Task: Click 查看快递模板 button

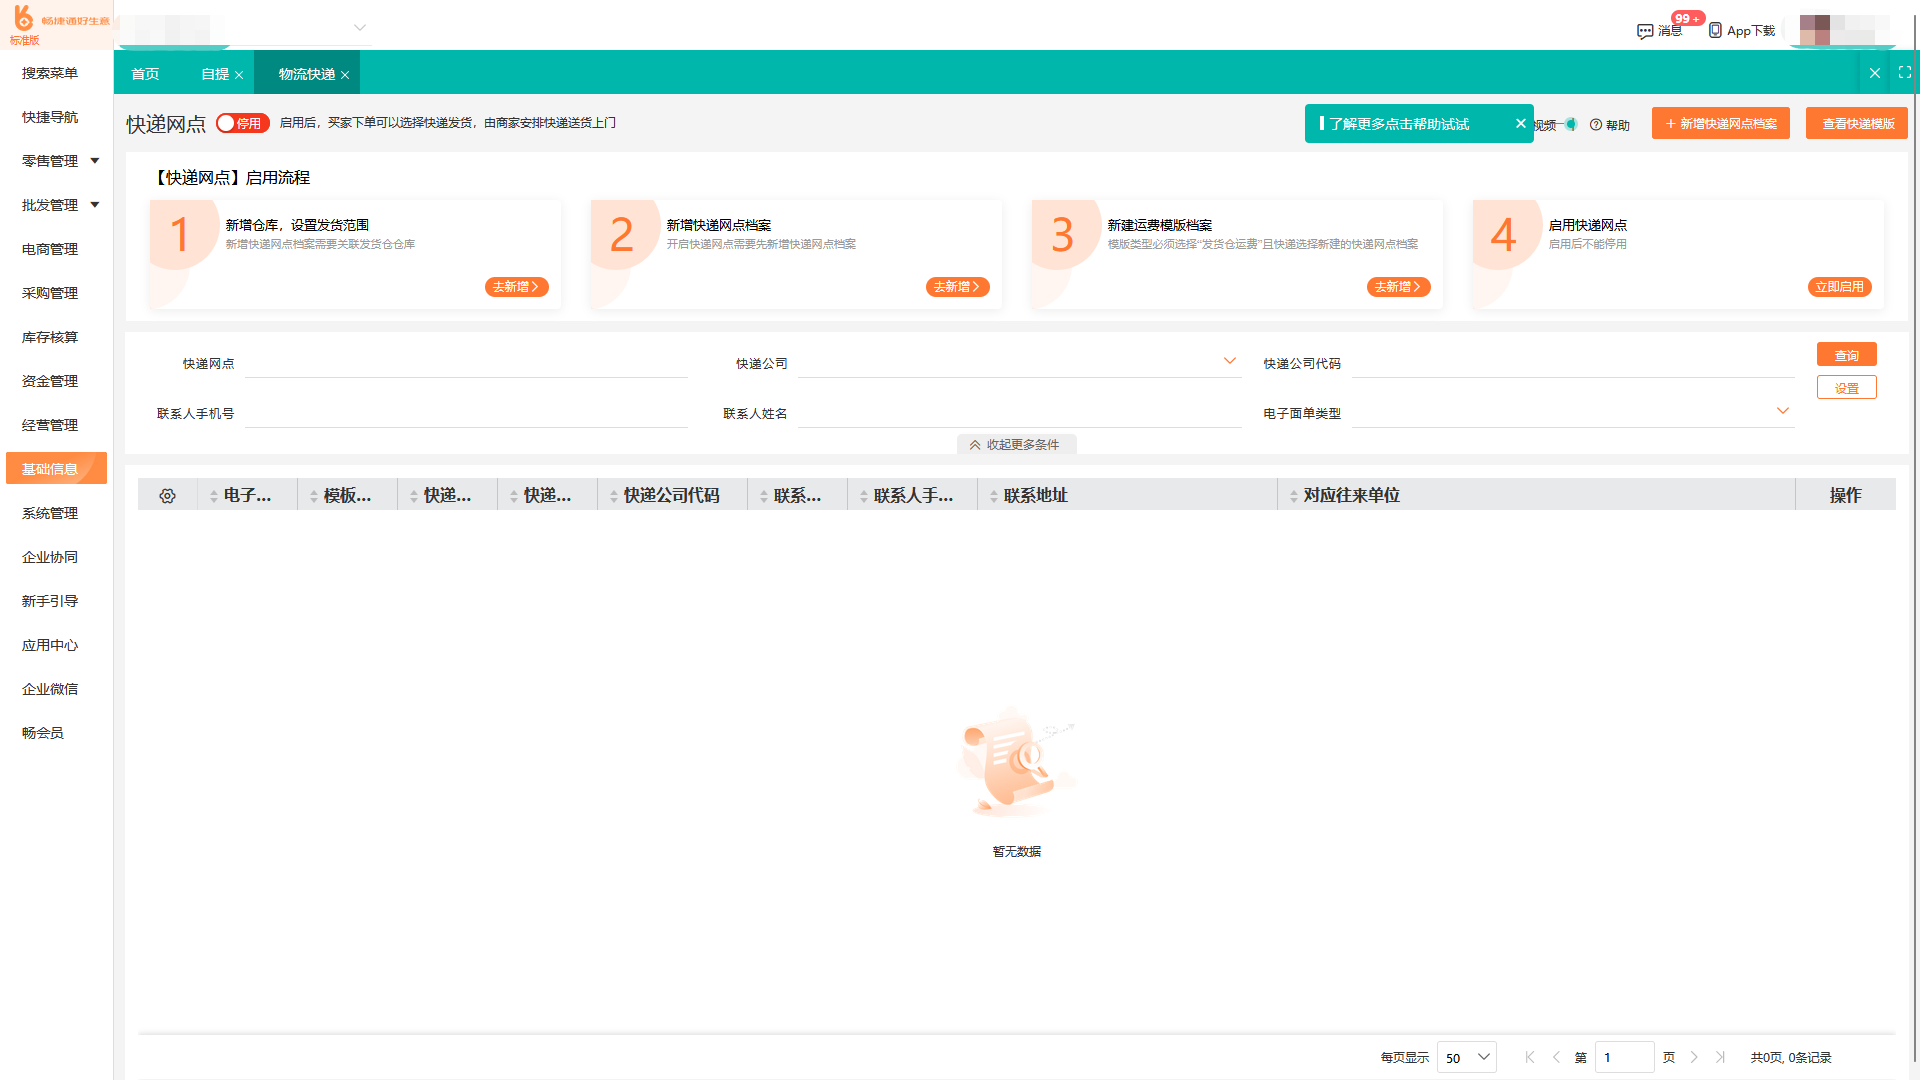Action: (x=1853, y=123)
